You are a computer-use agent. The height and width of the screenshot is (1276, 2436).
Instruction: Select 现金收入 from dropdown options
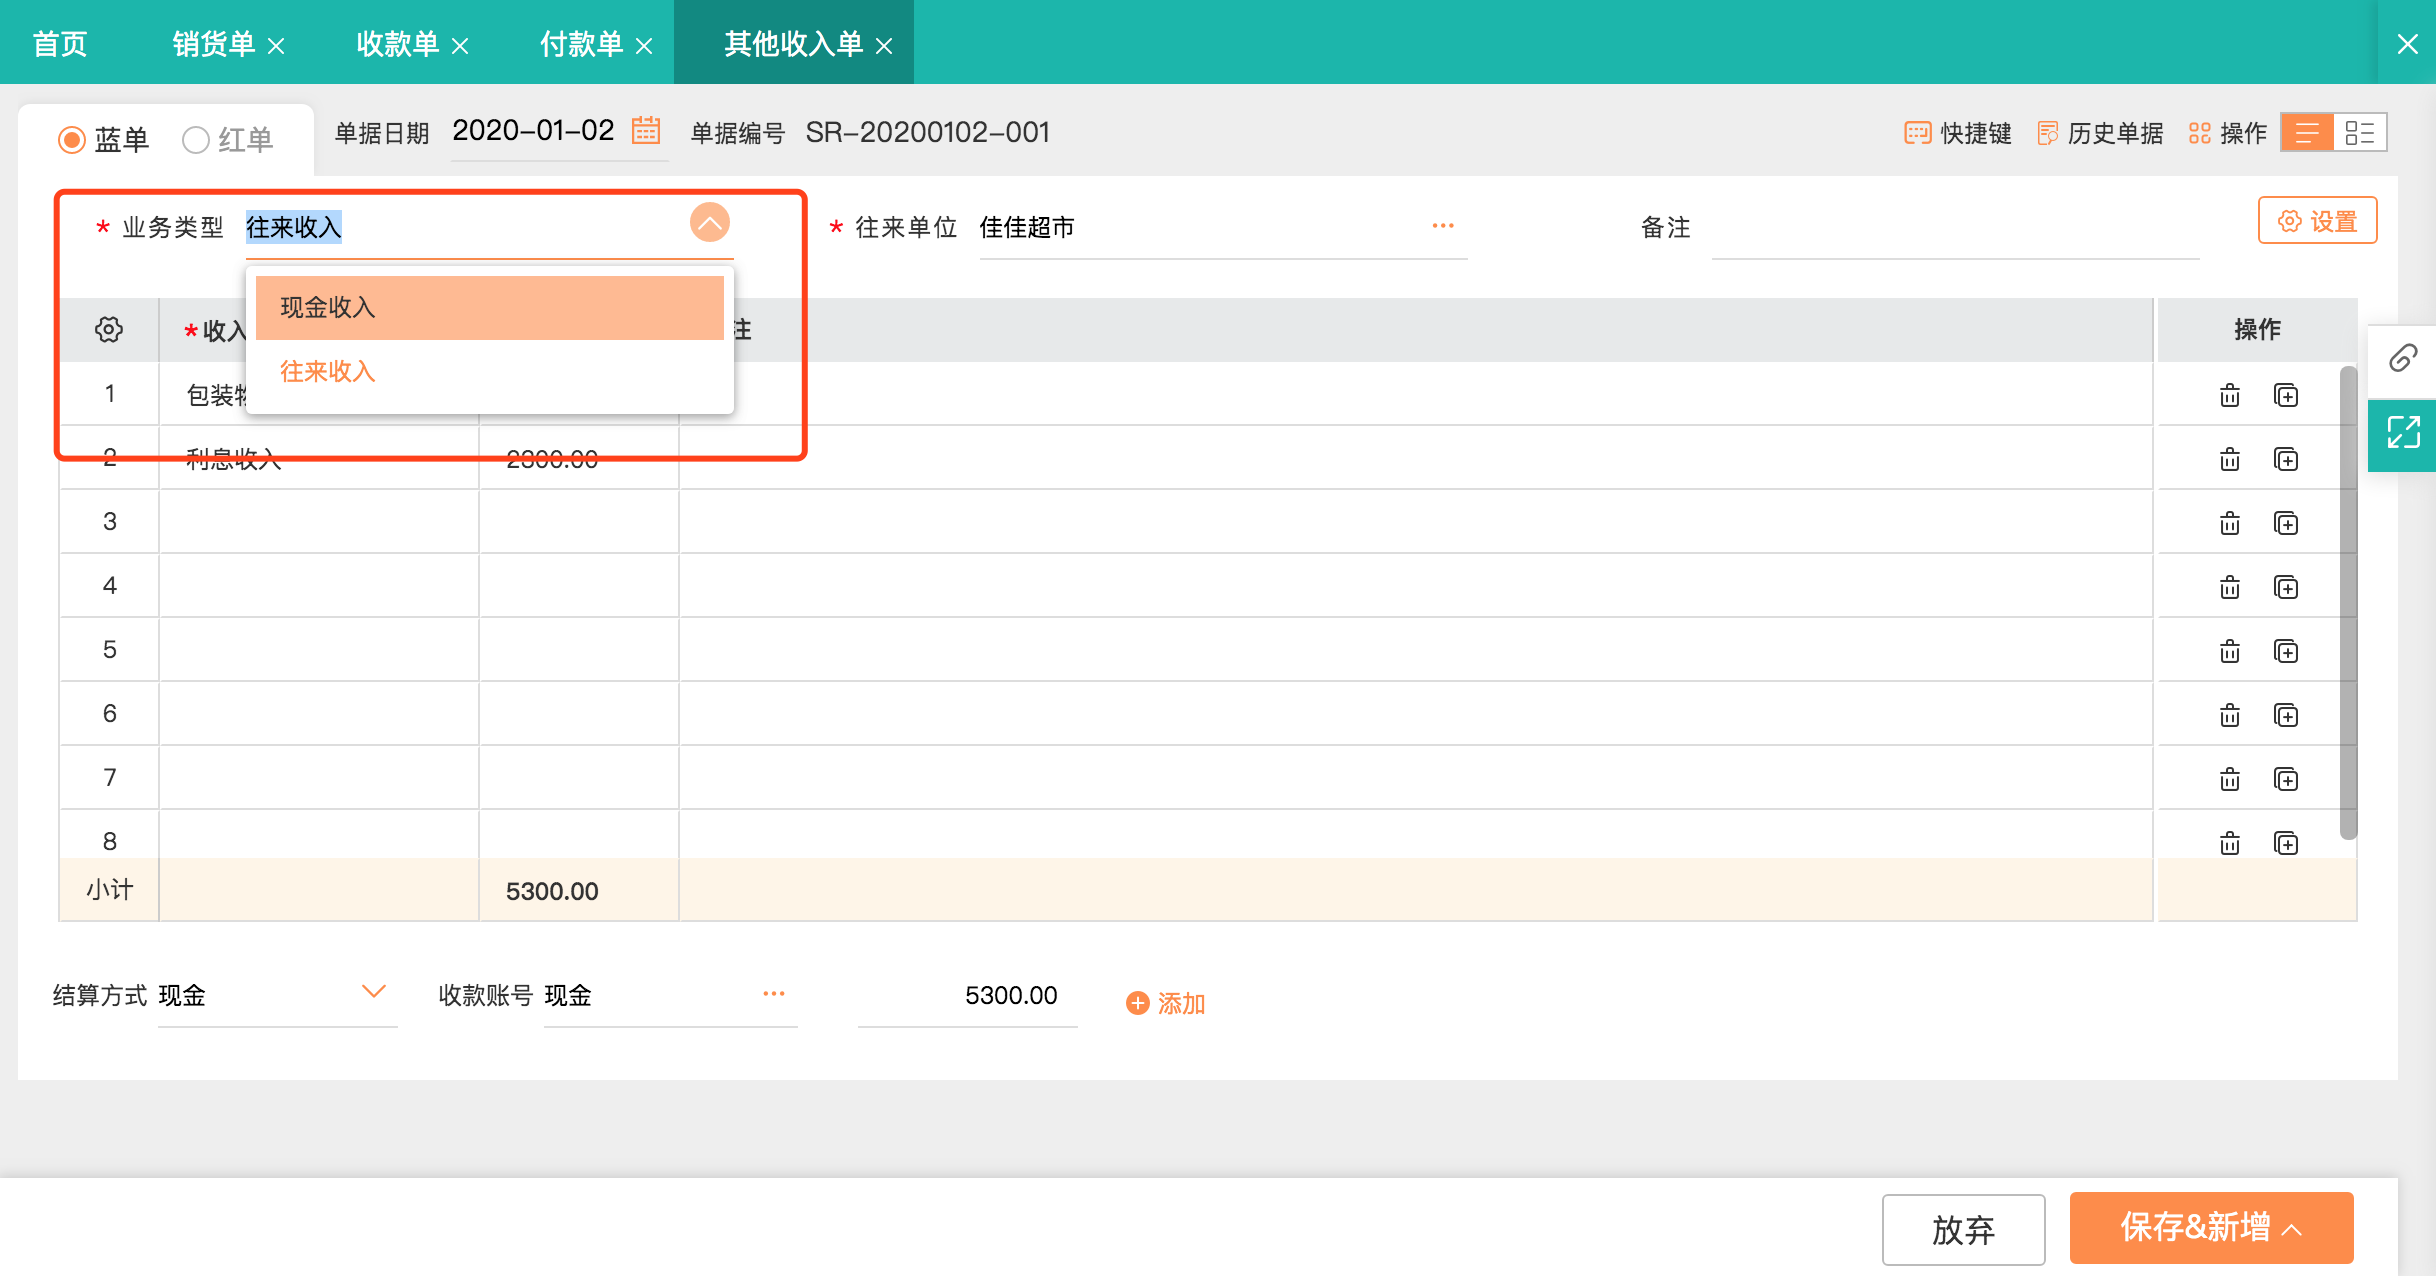click(491, 306)
